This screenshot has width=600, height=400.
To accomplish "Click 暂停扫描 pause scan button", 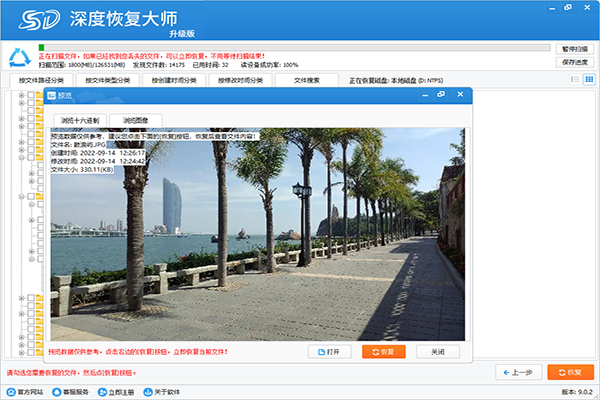I will 575,48.
